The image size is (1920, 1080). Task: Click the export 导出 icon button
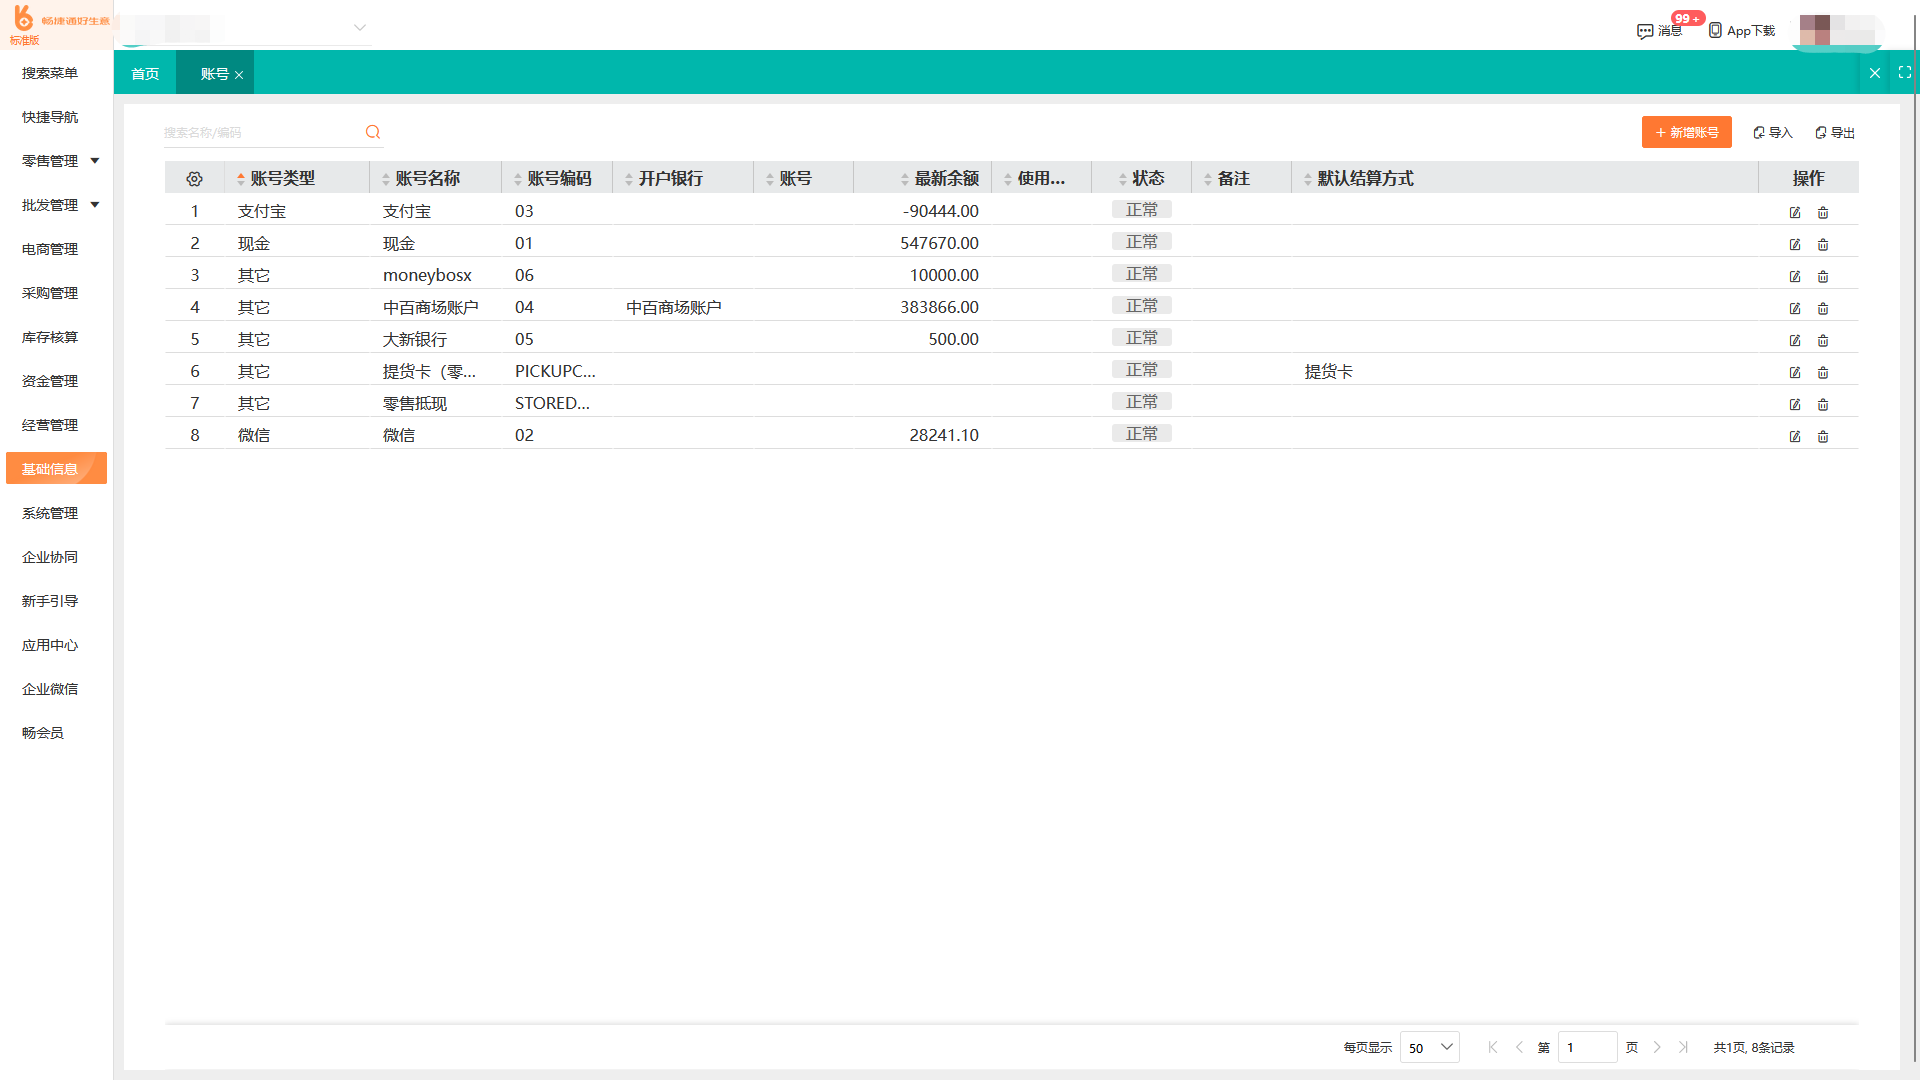(1834, 132)
